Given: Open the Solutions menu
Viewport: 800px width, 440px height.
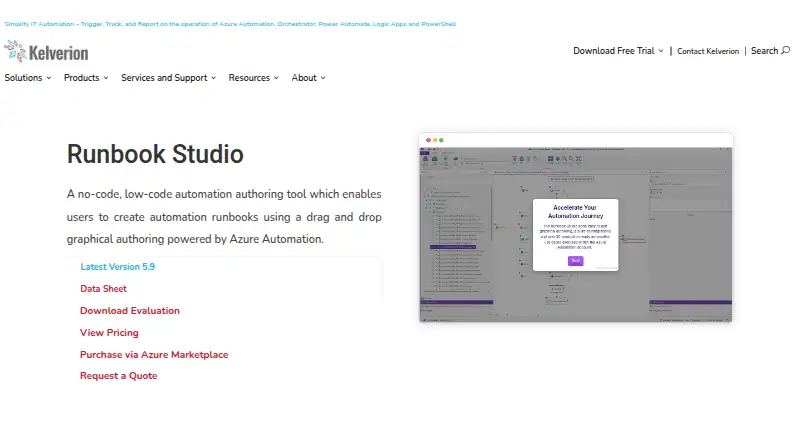Looking at the screenshot, I should 23,78.
